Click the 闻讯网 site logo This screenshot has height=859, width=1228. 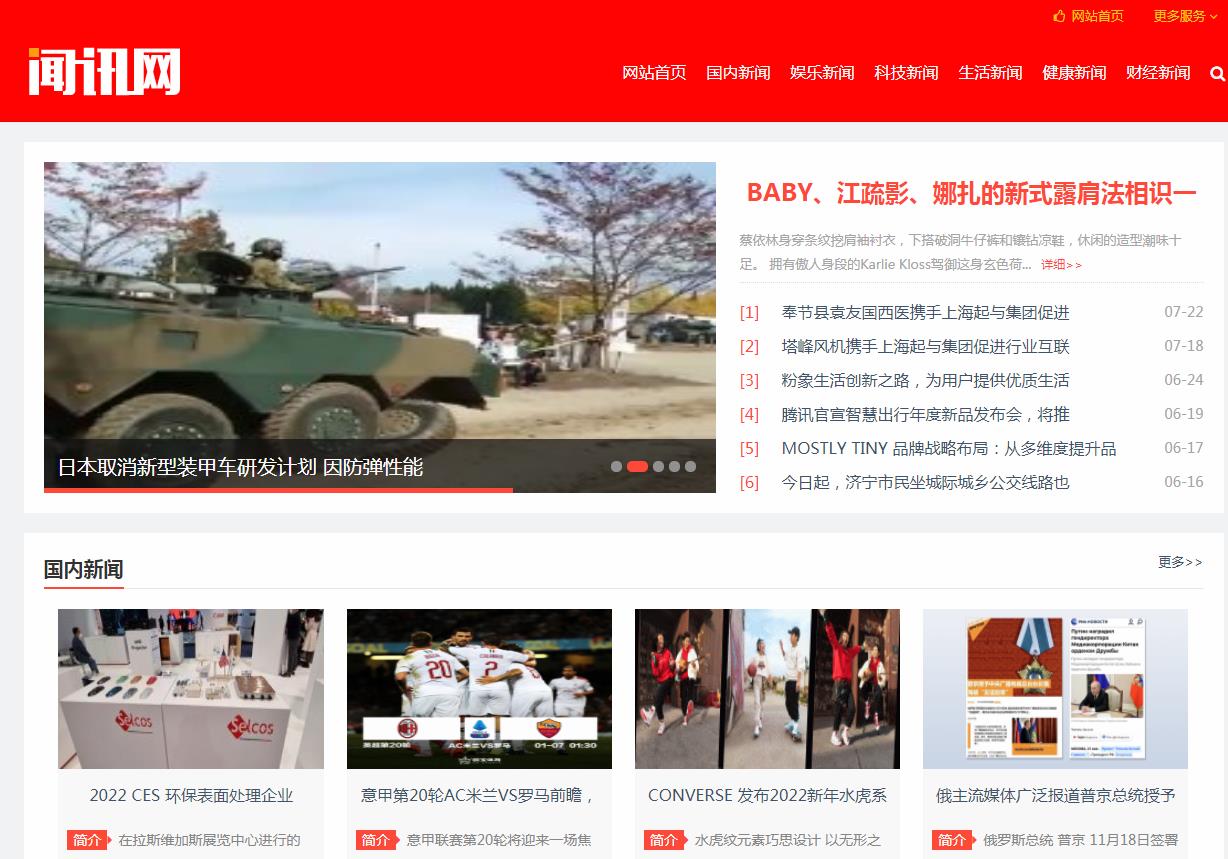(105, 72)
